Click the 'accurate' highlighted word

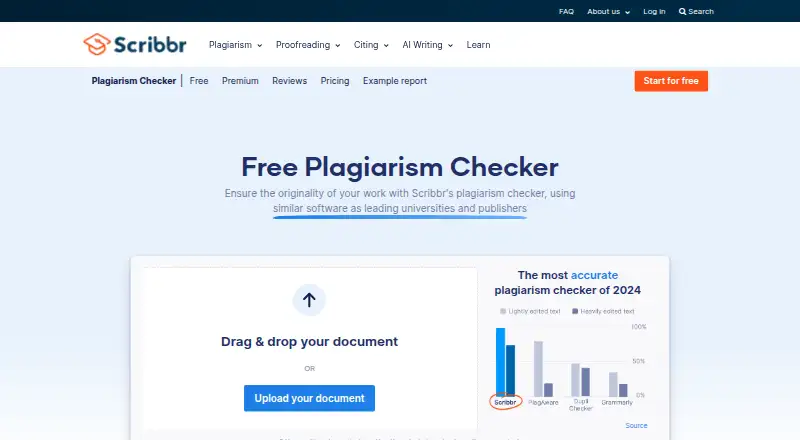tap(594, 275)
